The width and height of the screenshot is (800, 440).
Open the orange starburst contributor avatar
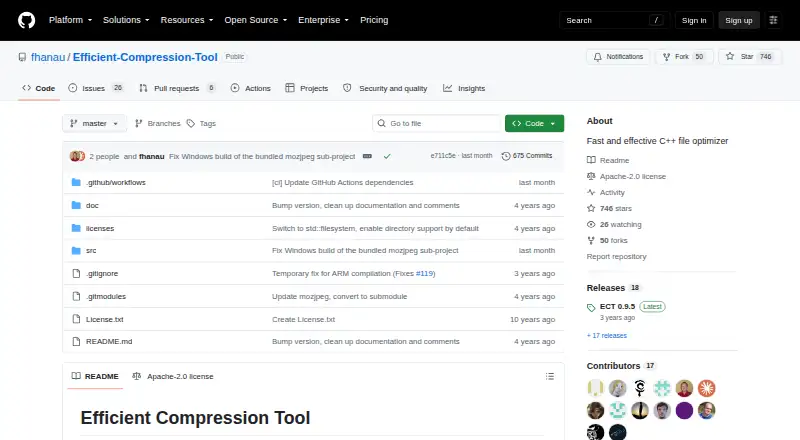click(707, 388)
